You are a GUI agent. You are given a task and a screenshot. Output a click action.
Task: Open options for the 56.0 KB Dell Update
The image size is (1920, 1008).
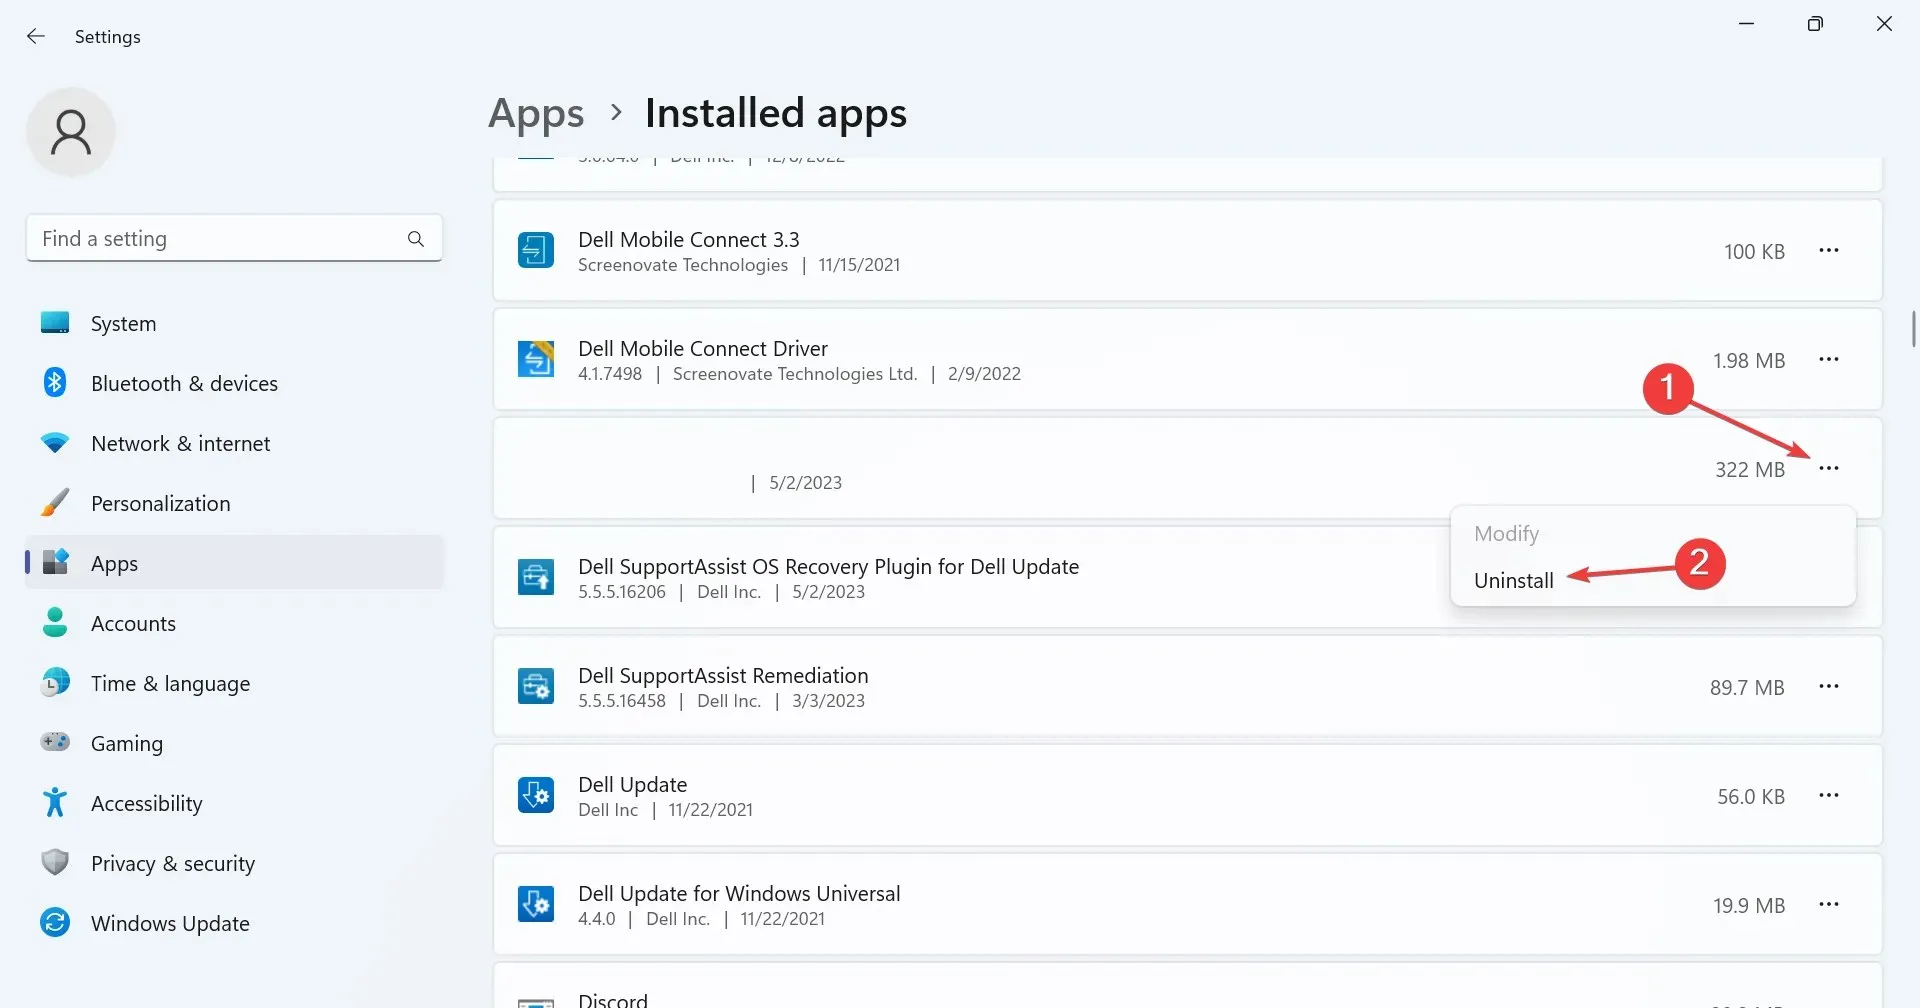(1829, 795)
